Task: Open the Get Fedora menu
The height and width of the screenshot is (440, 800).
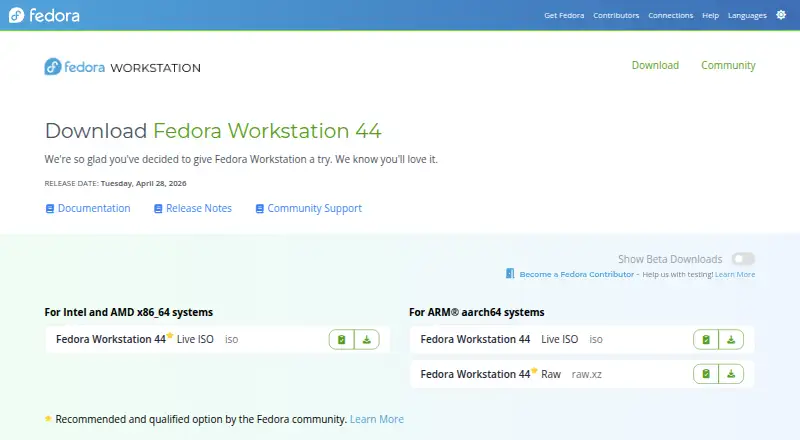Action: (x=564, y=15)
